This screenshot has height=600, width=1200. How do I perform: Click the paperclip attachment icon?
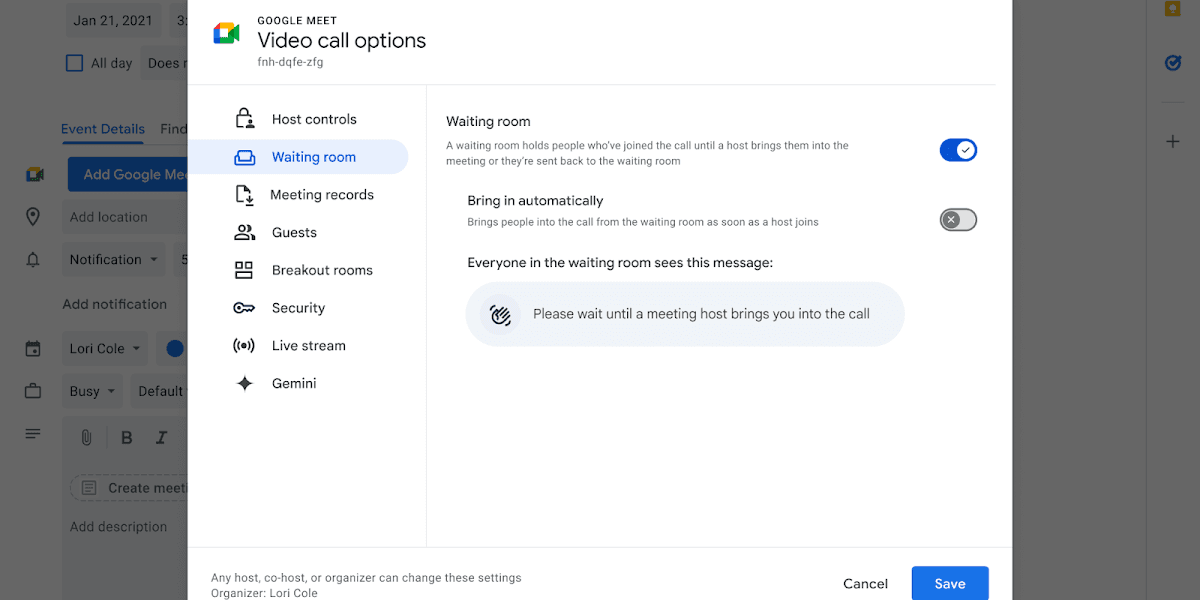[85, 437]
